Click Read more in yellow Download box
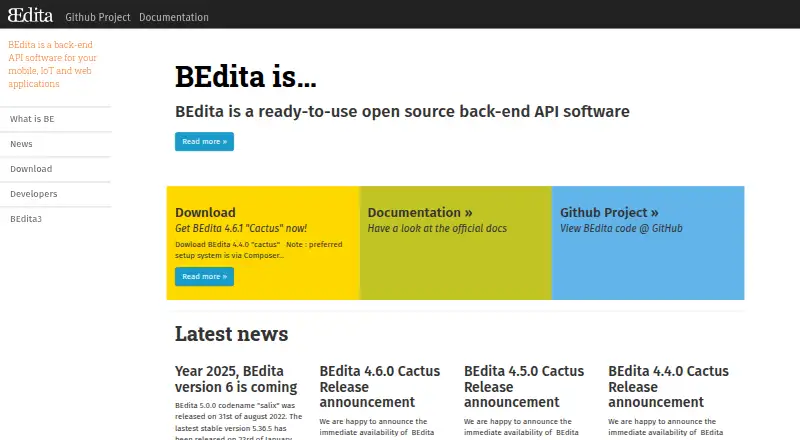 point(204,276)
